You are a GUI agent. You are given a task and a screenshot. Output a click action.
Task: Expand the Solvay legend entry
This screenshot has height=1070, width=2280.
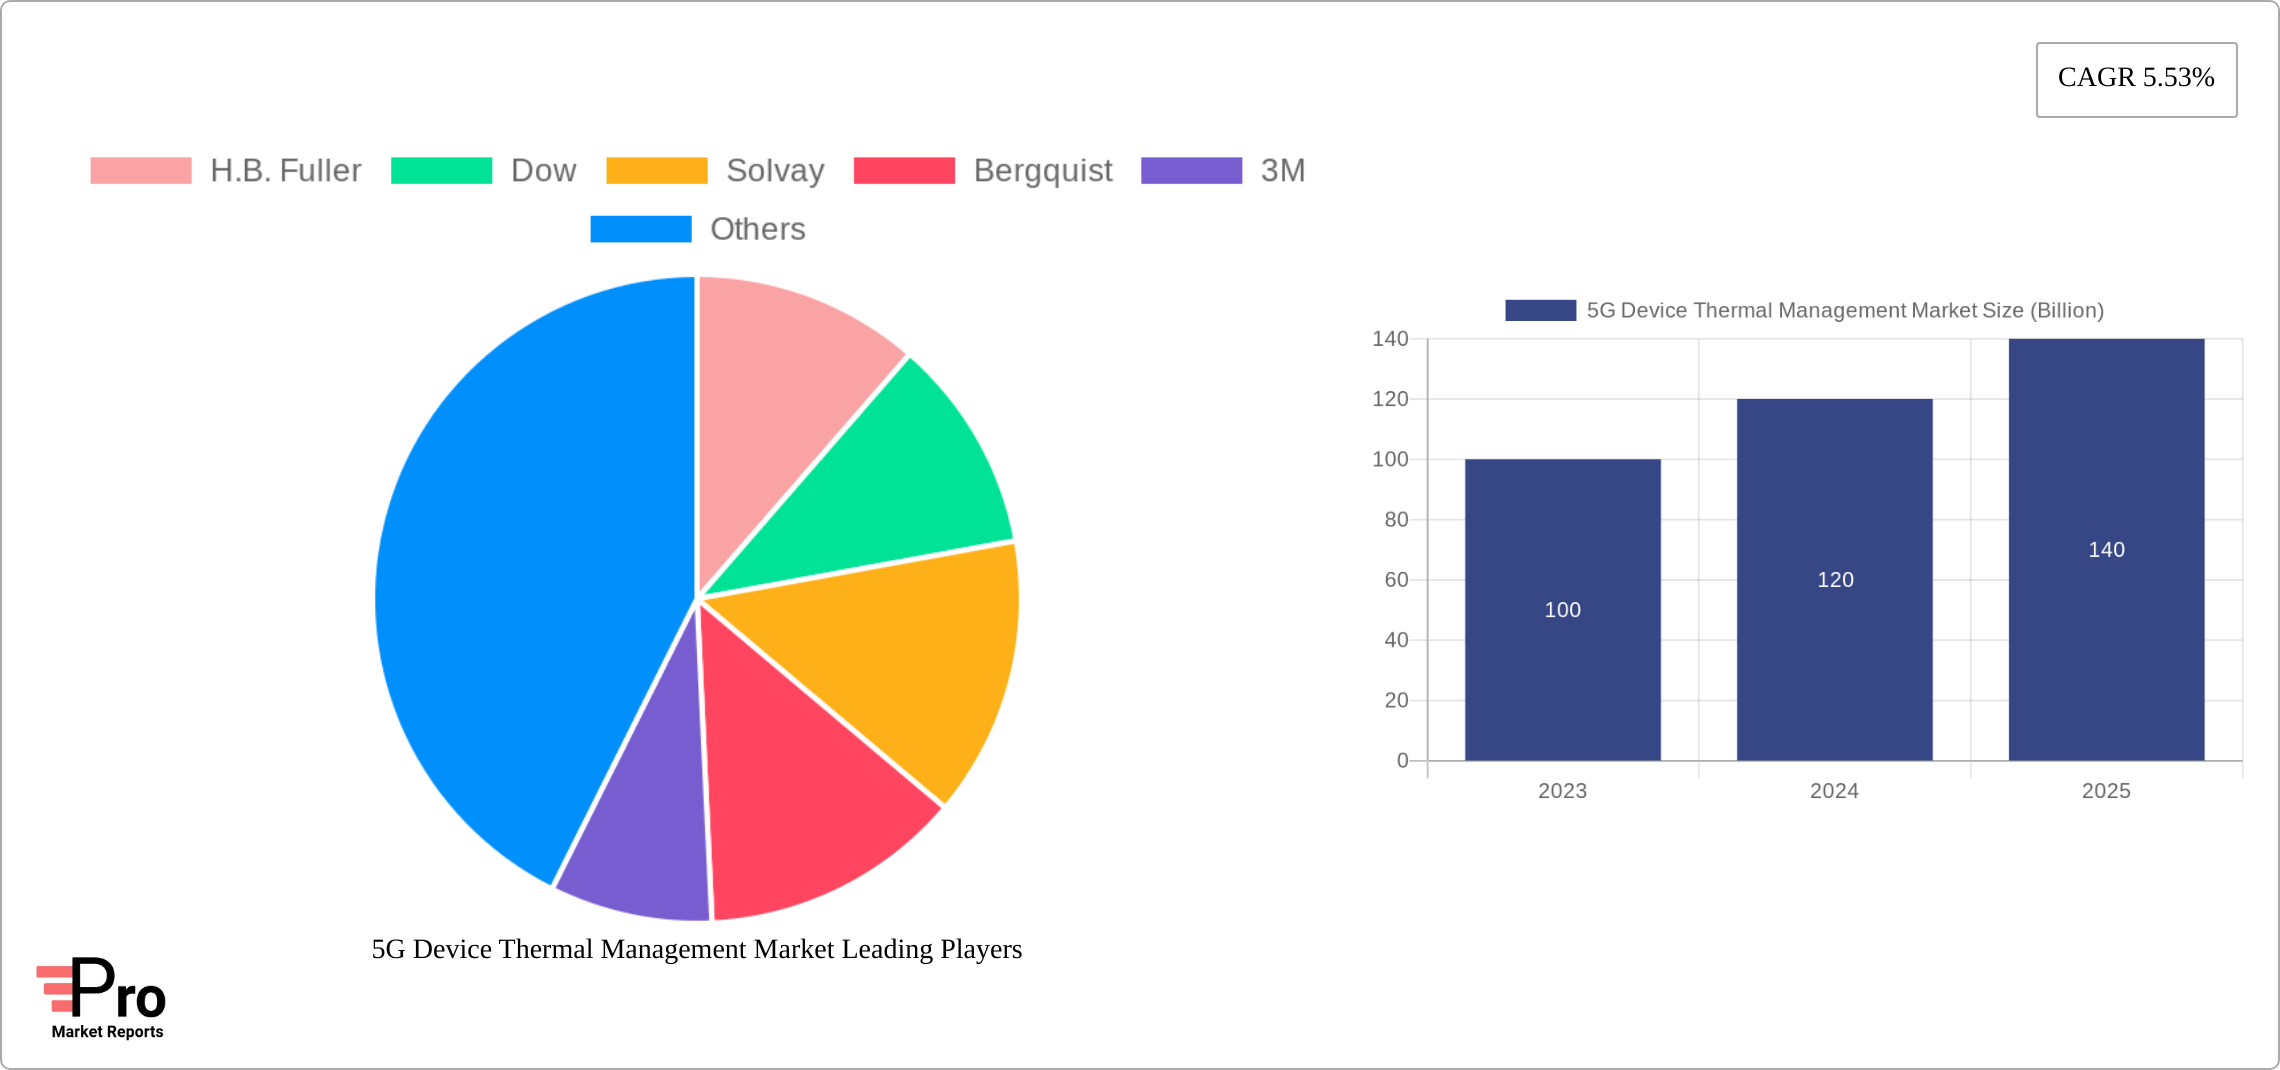775,170
